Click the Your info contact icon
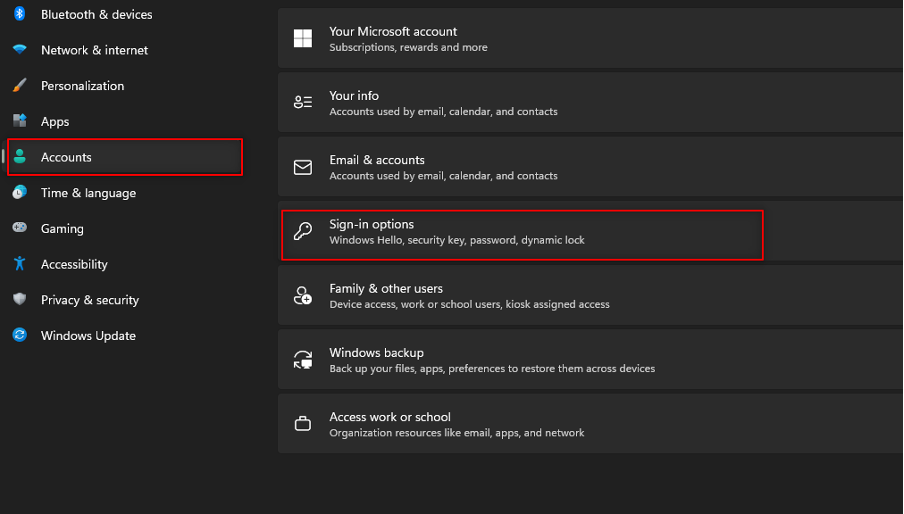Image resolution: width=904 pixels, height=514 pixels. click(x=303, y=103)
